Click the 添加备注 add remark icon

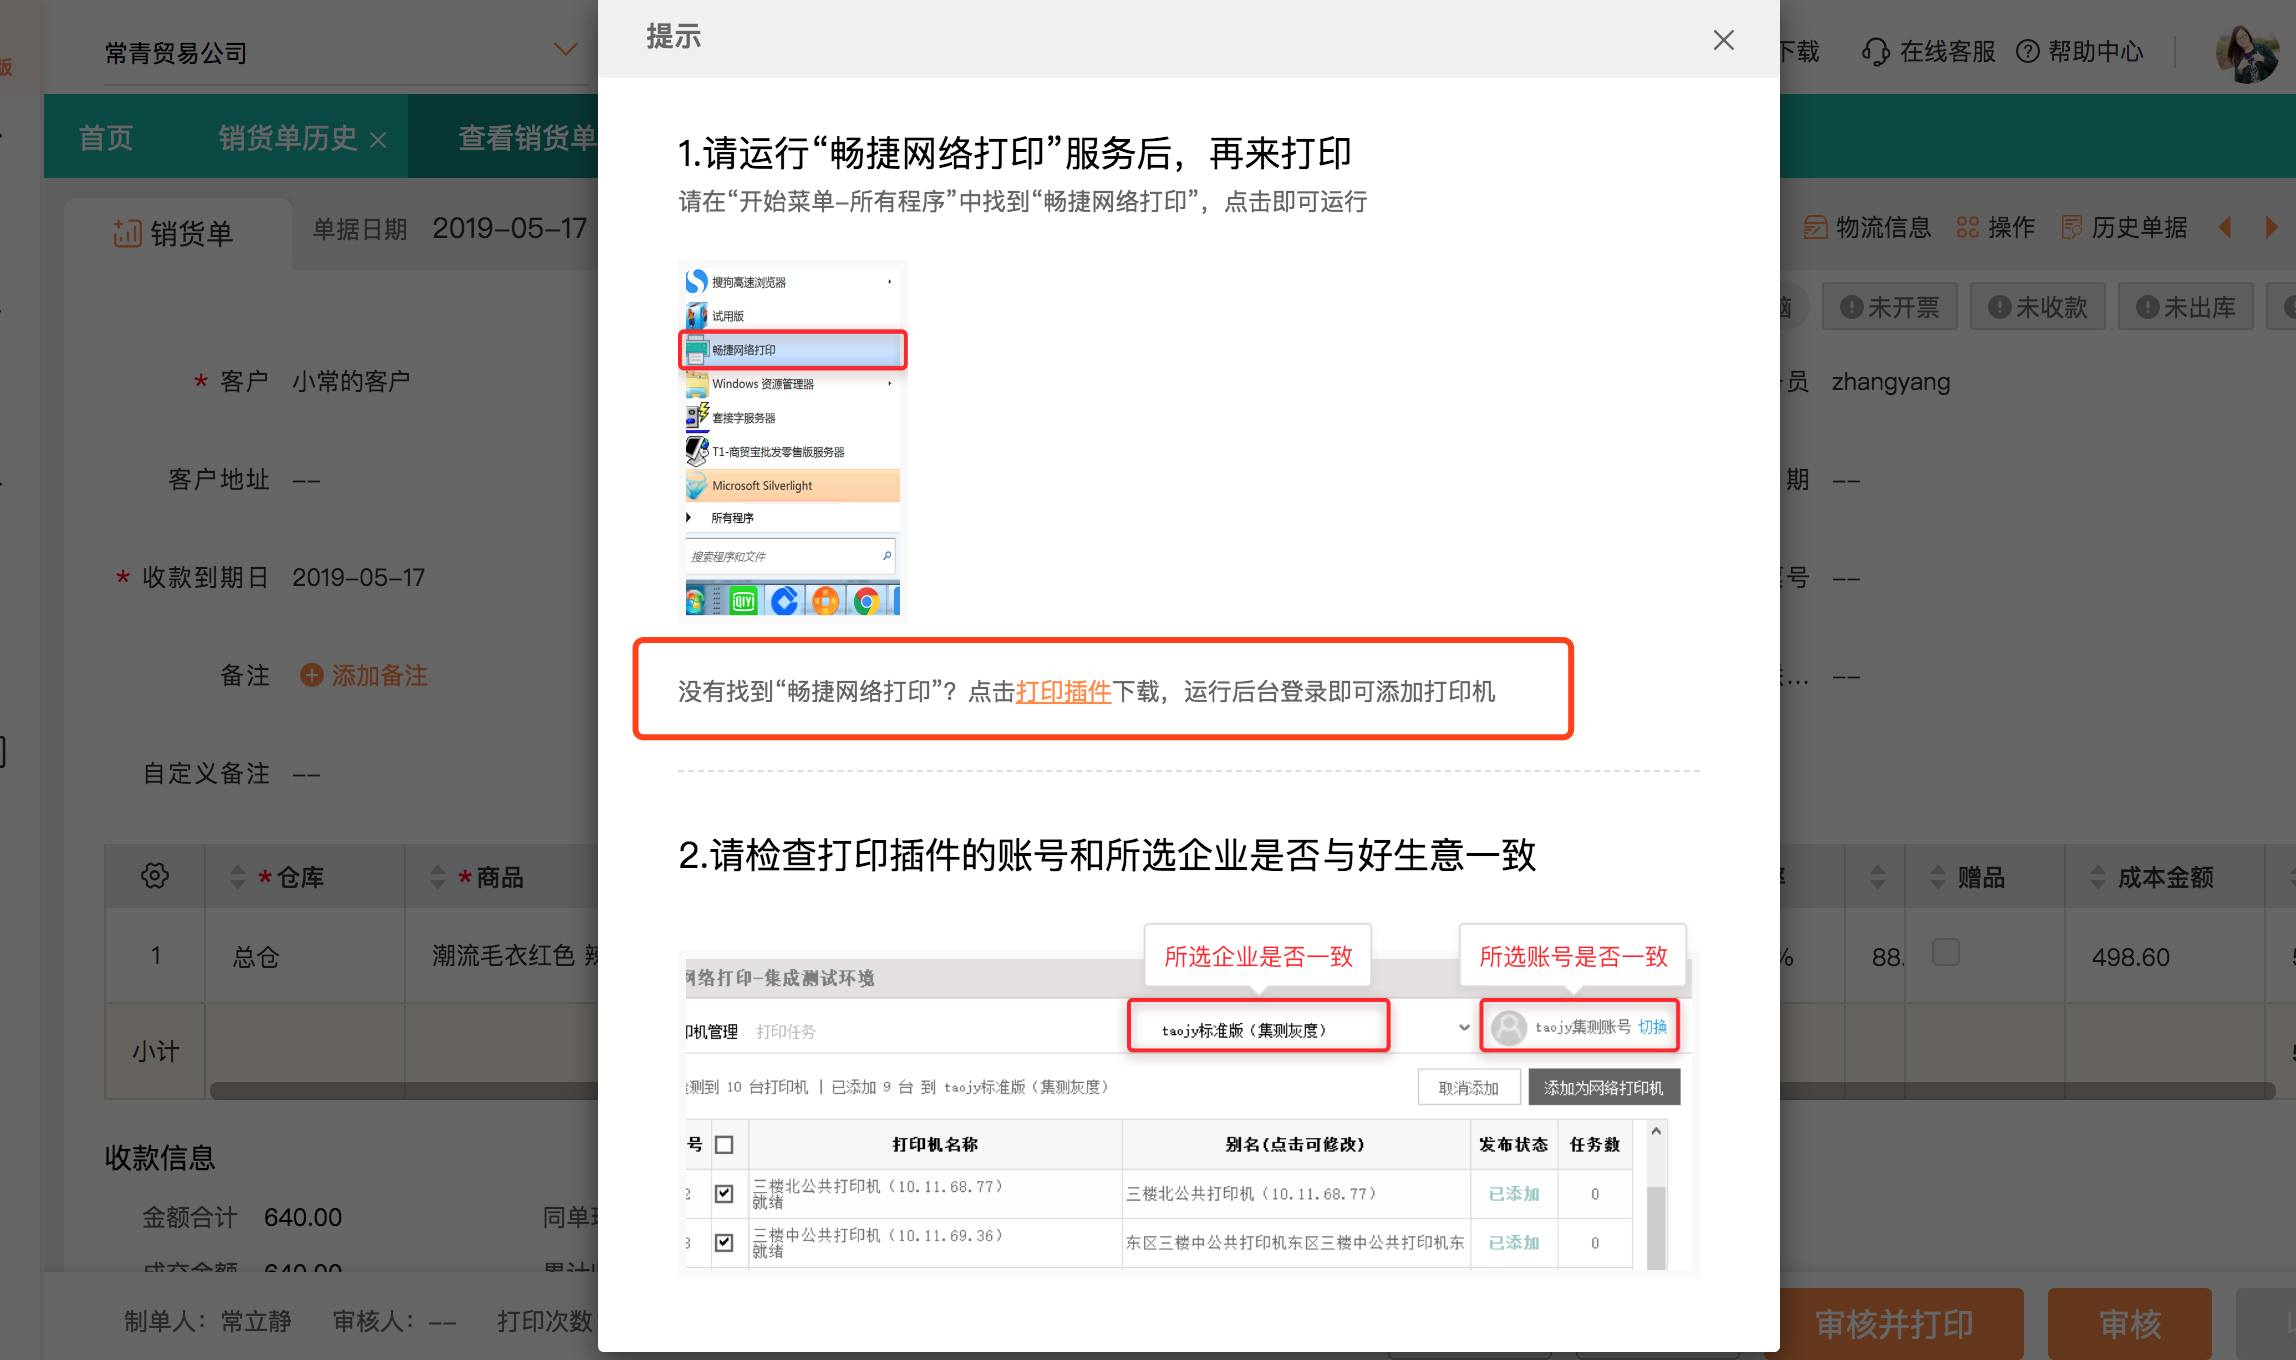click(348, 675)
